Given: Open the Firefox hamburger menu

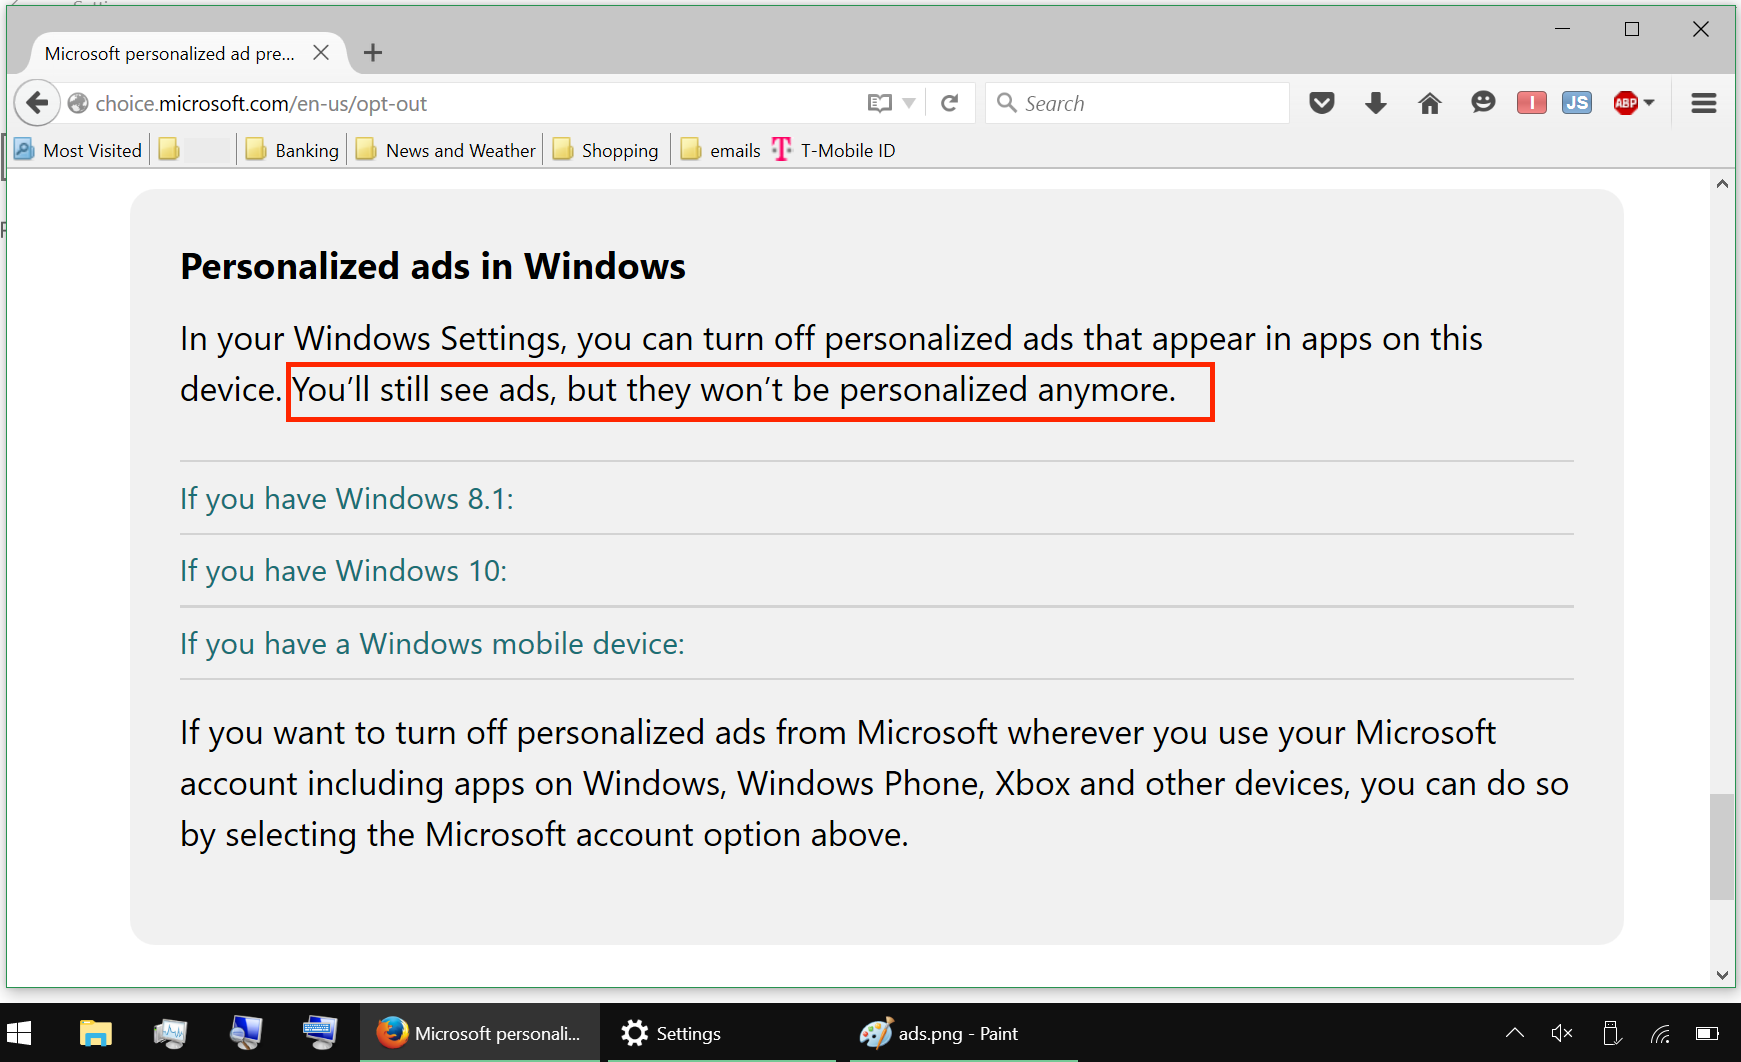Looking at the screenshot, I should pos(1704,103).
